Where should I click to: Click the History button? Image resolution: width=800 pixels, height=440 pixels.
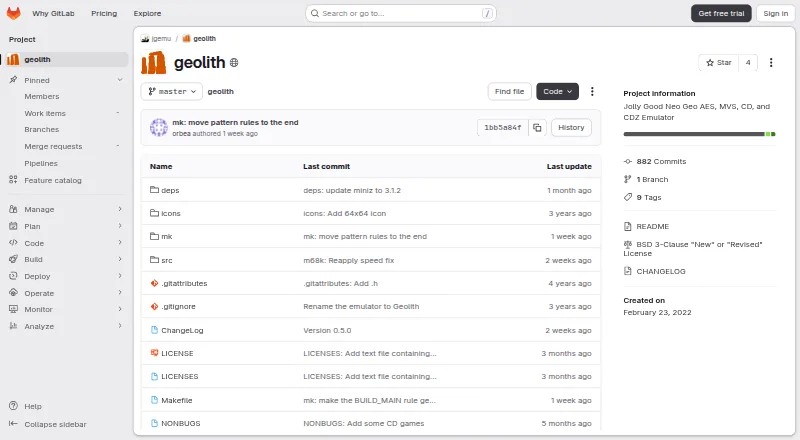tap(571, 128)
